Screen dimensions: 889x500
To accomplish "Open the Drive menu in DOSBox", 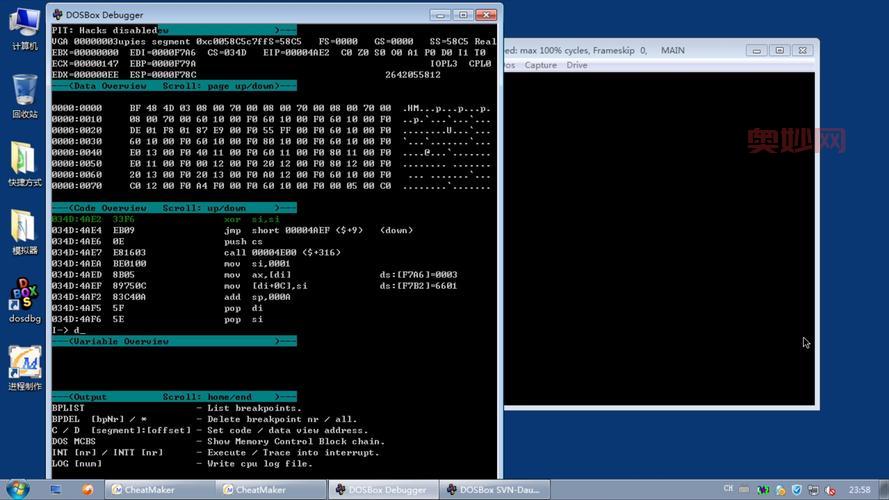I will coord(577,65).
